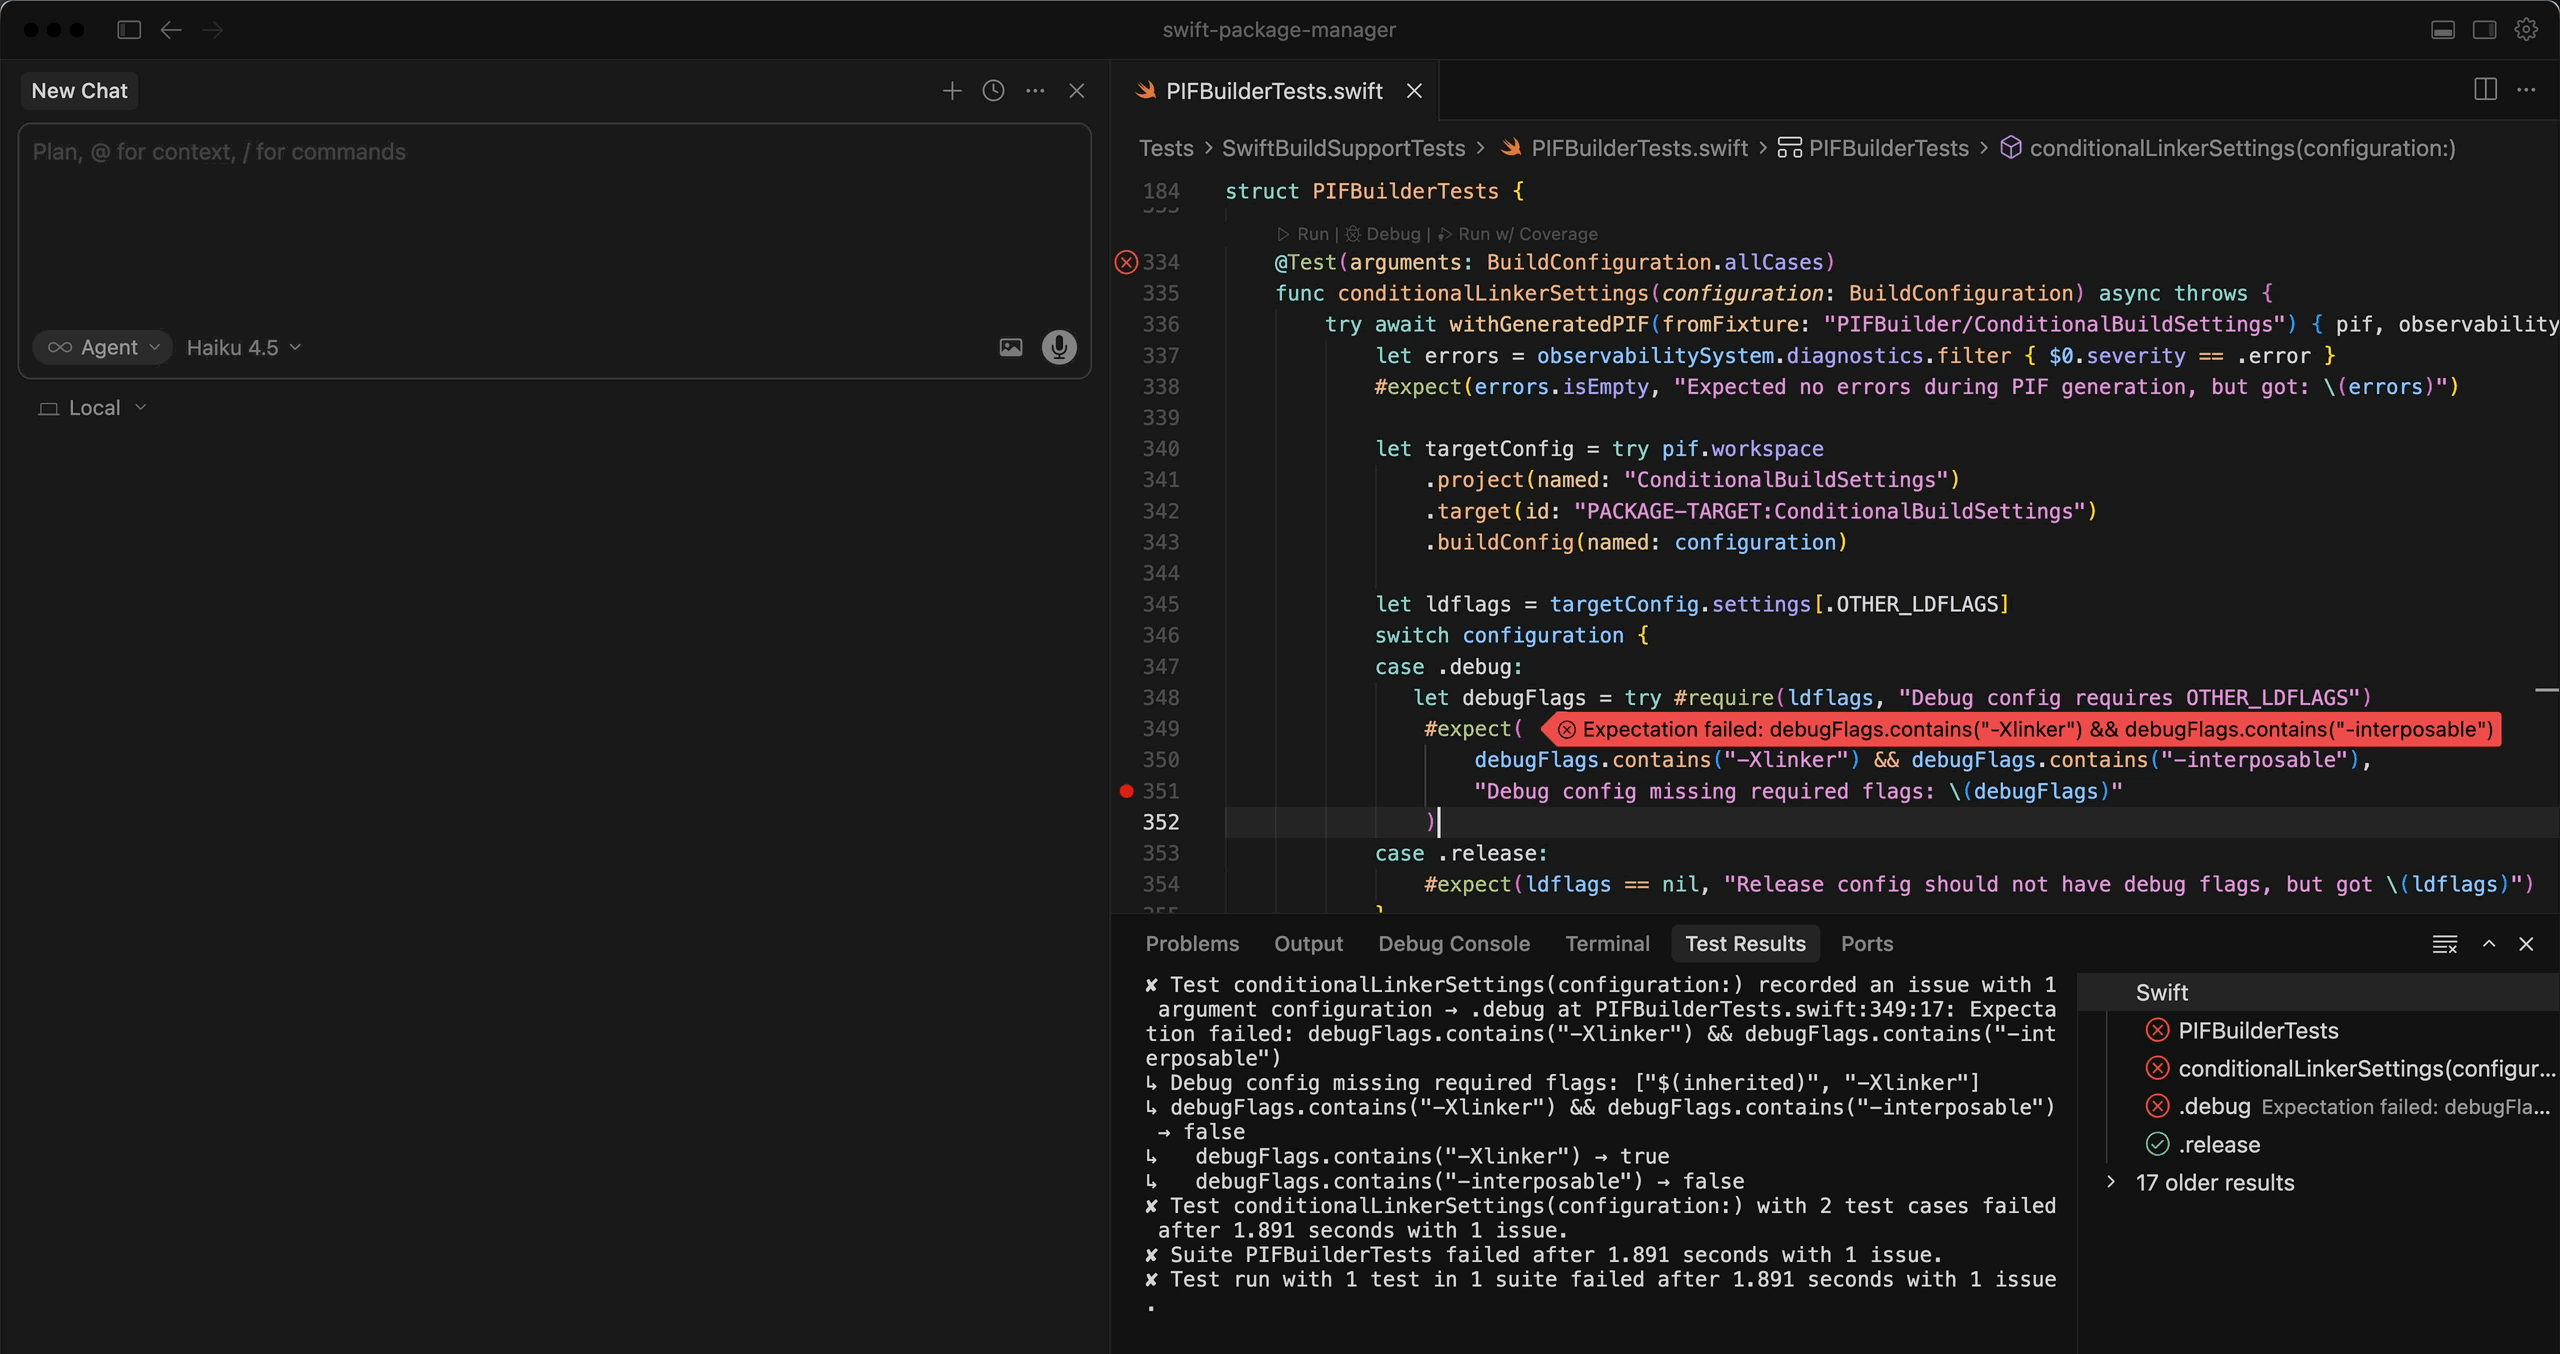Toggle the breakpoint on line 351
Viewport: 2560px width, 1354px height.
point(1127,791)
